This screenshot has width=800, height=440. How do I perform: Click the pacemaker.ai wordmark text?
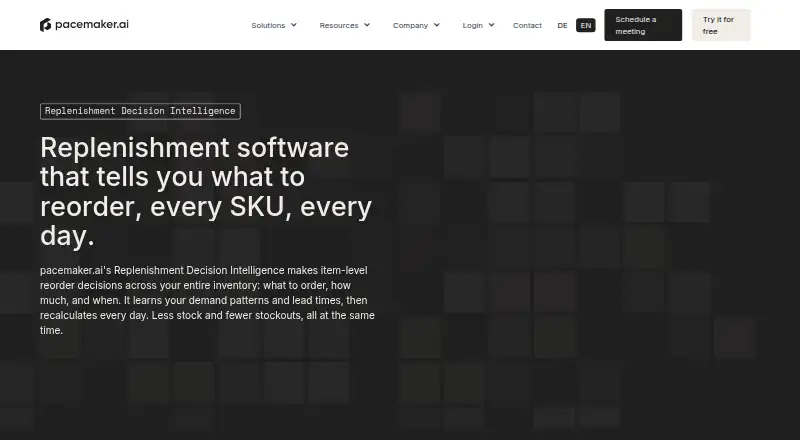click(x=92, y=24)
